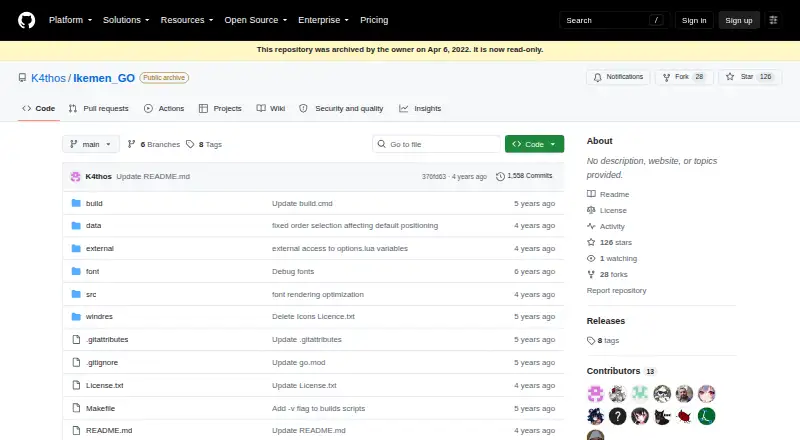This screenshot has height=440, width=800.
Task: Star the Ikemen_GO repository
Action: point(750,77)
